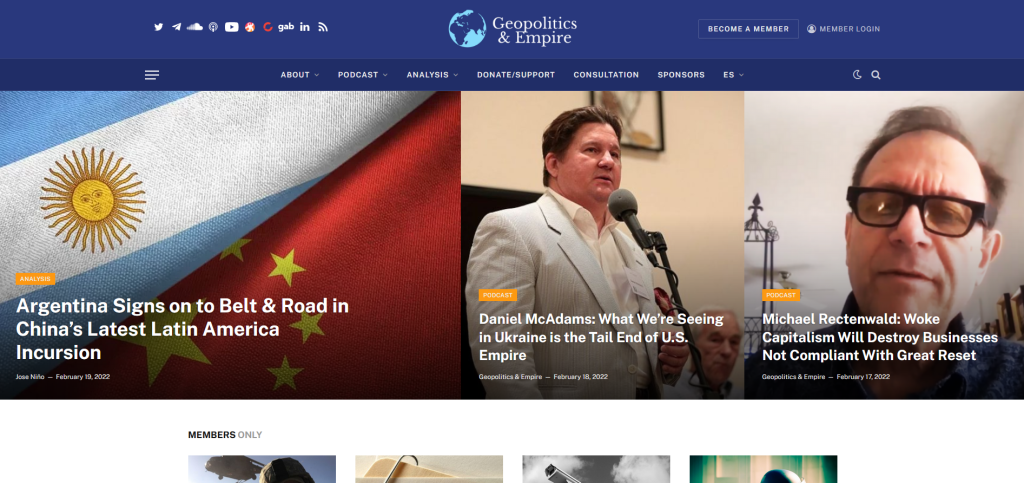Open the SoundCloud icon in header
Viewport: 1024px width, 483px height.
click(195, 27)
